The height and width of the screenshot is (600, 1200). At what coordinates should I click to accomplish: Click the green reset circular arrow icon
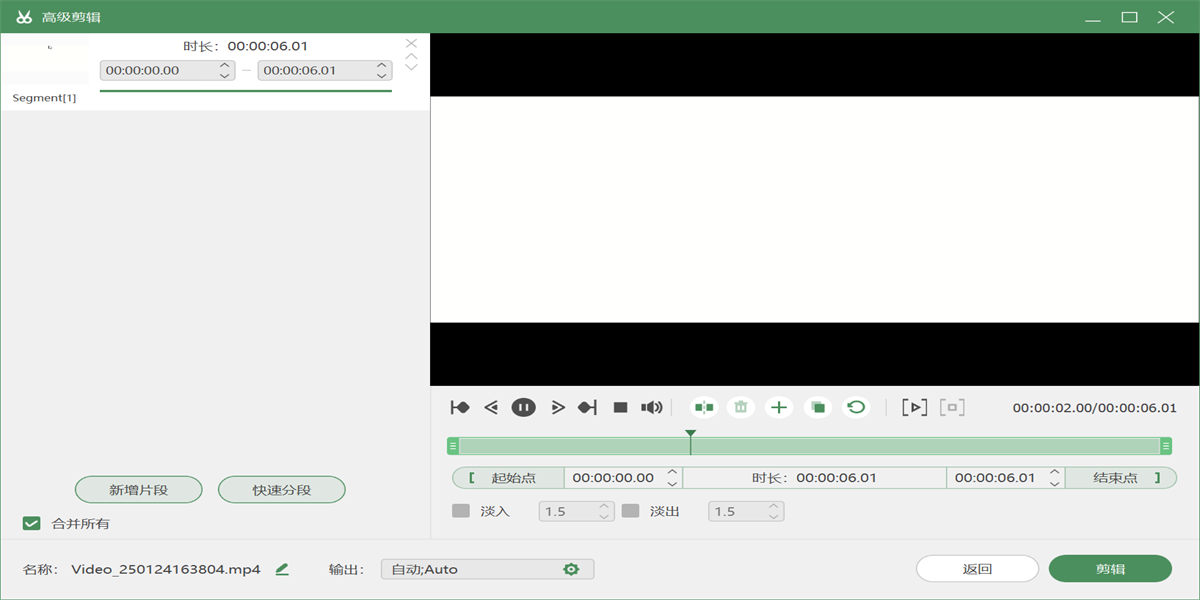pyautogui.click(x=855, y=407)
